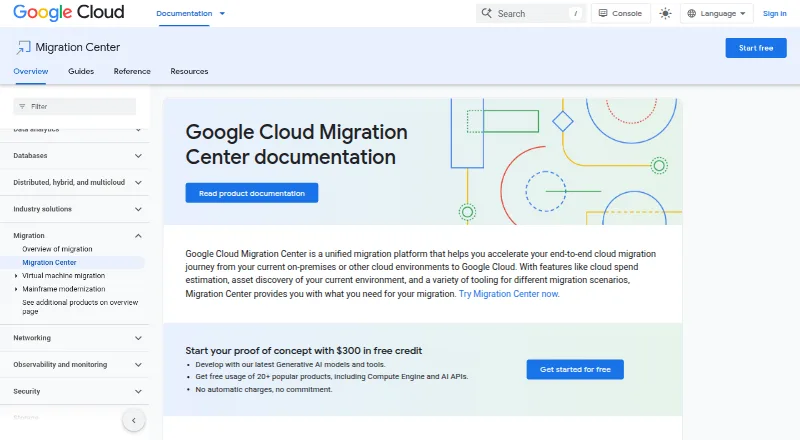This screenshot has width=800, height=440.
Task: Click the Migration Center header title
Action: [x=78, y=47]
